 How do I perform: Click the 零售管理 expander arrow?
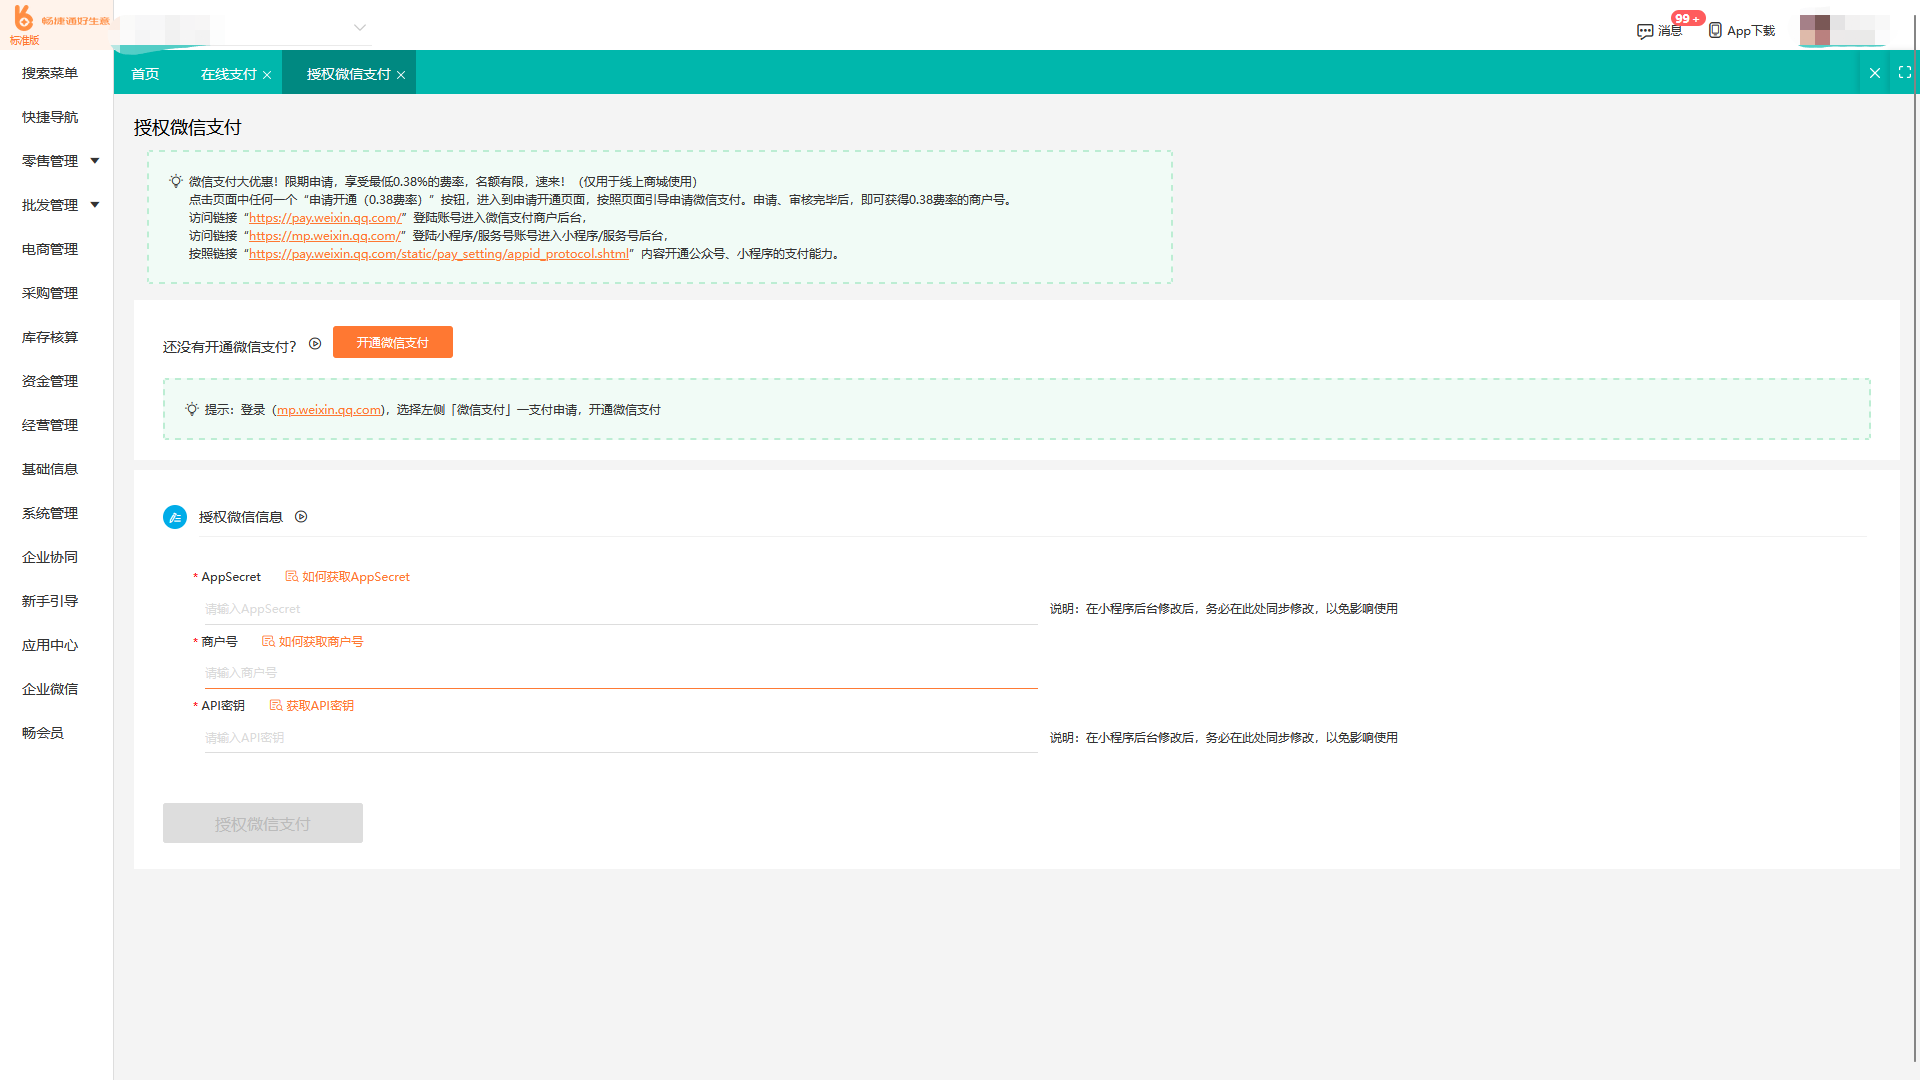(95, 160)
